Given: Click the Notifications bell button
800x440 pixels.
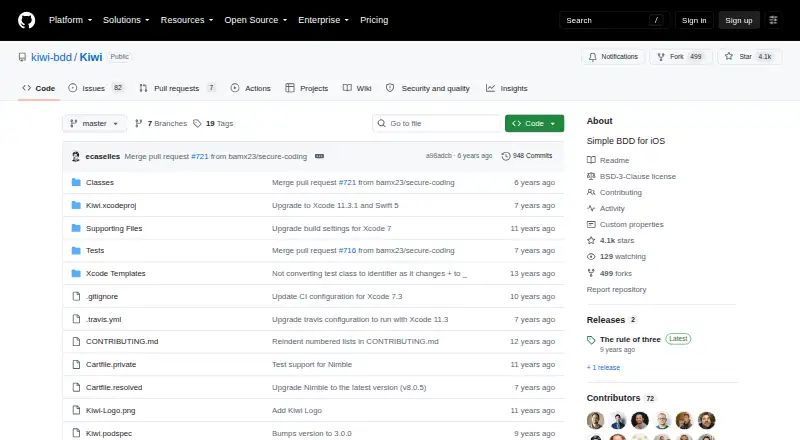Looking at the screenshot, I should [613, 57].
